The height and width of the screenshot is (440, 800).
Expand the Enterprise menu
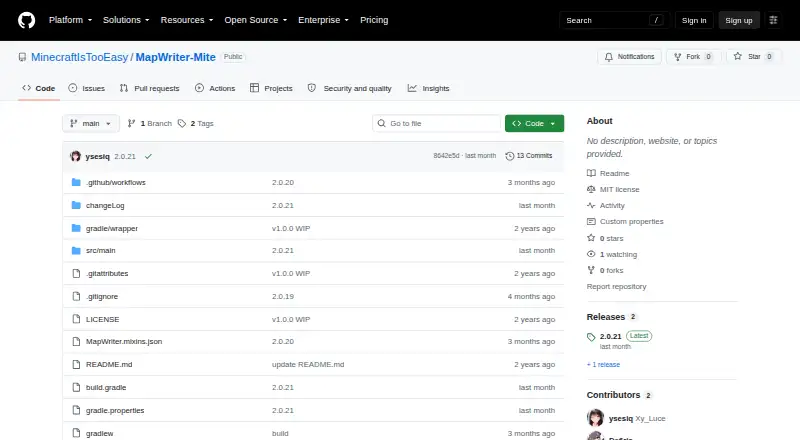(323, 20)
